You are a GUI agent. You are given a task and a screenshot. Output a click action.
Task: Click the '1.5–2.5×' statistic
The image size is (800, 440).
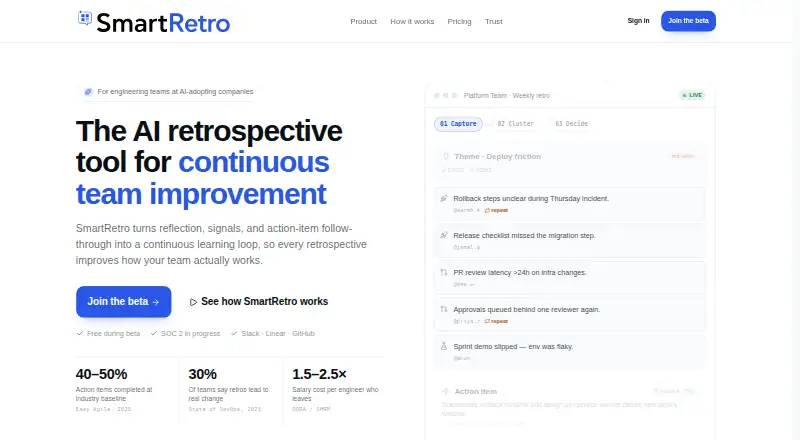pyautogui.click(x=319, y=374)
